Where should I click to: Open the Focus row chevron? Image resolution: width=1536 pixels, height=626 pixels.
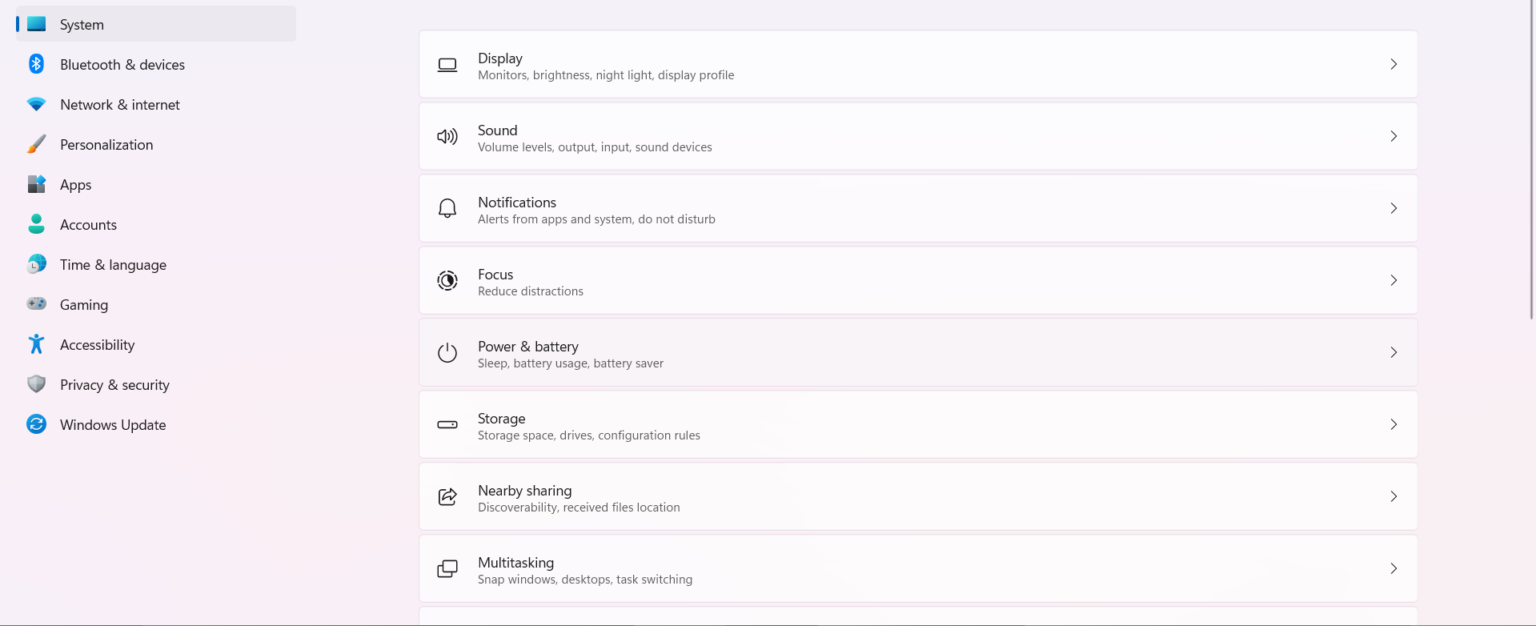pos(1393,281)
